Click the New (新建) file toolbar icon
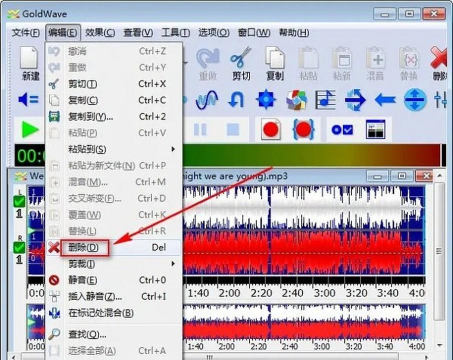The image size is (453, 360). [x=30, y=63]
